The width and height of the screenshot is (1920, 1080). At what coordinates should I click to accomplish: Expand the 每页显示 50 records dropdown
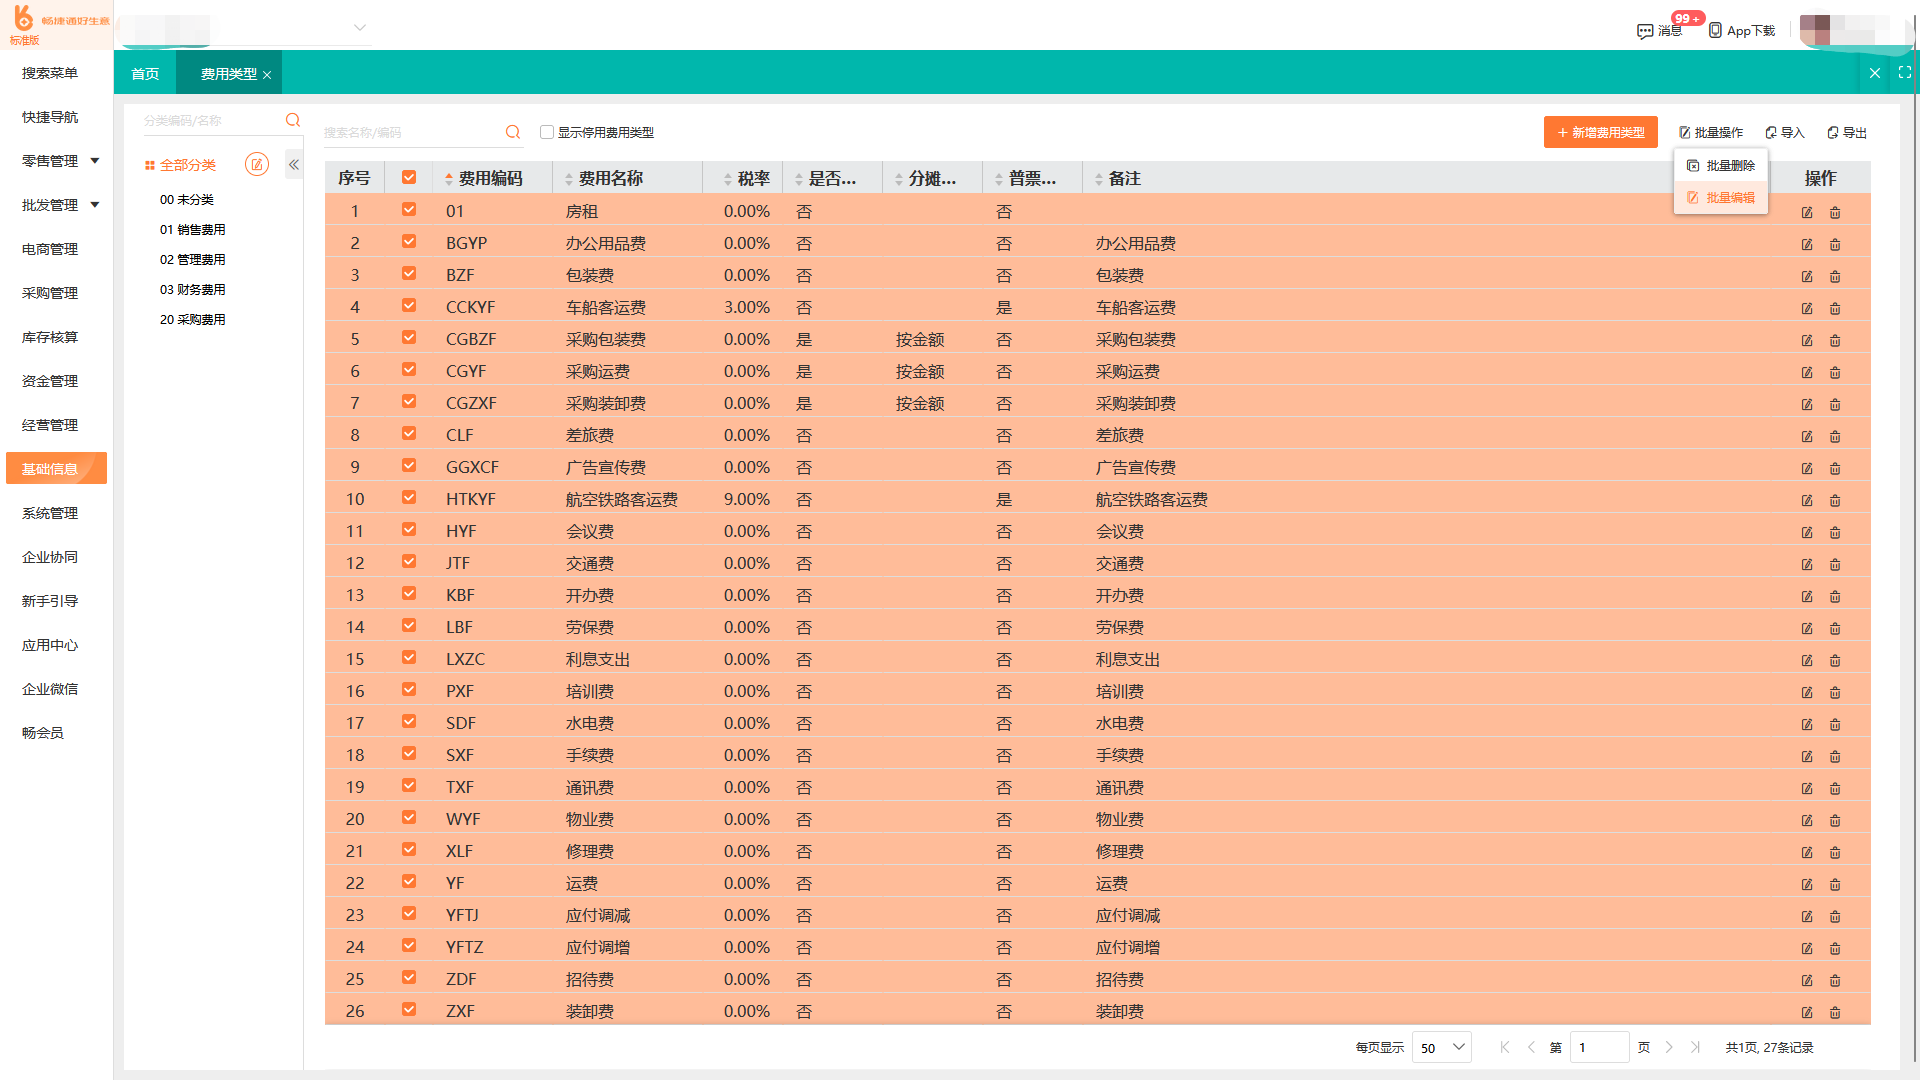point(1441,1048)
